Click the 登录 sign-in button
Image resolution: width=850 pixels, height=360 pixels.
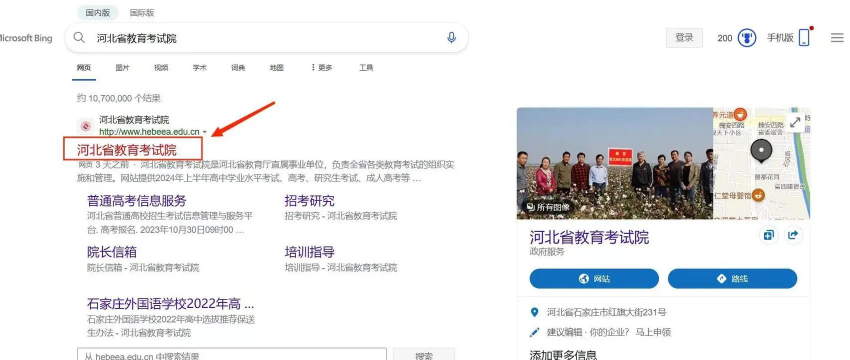tap(684, 37)
